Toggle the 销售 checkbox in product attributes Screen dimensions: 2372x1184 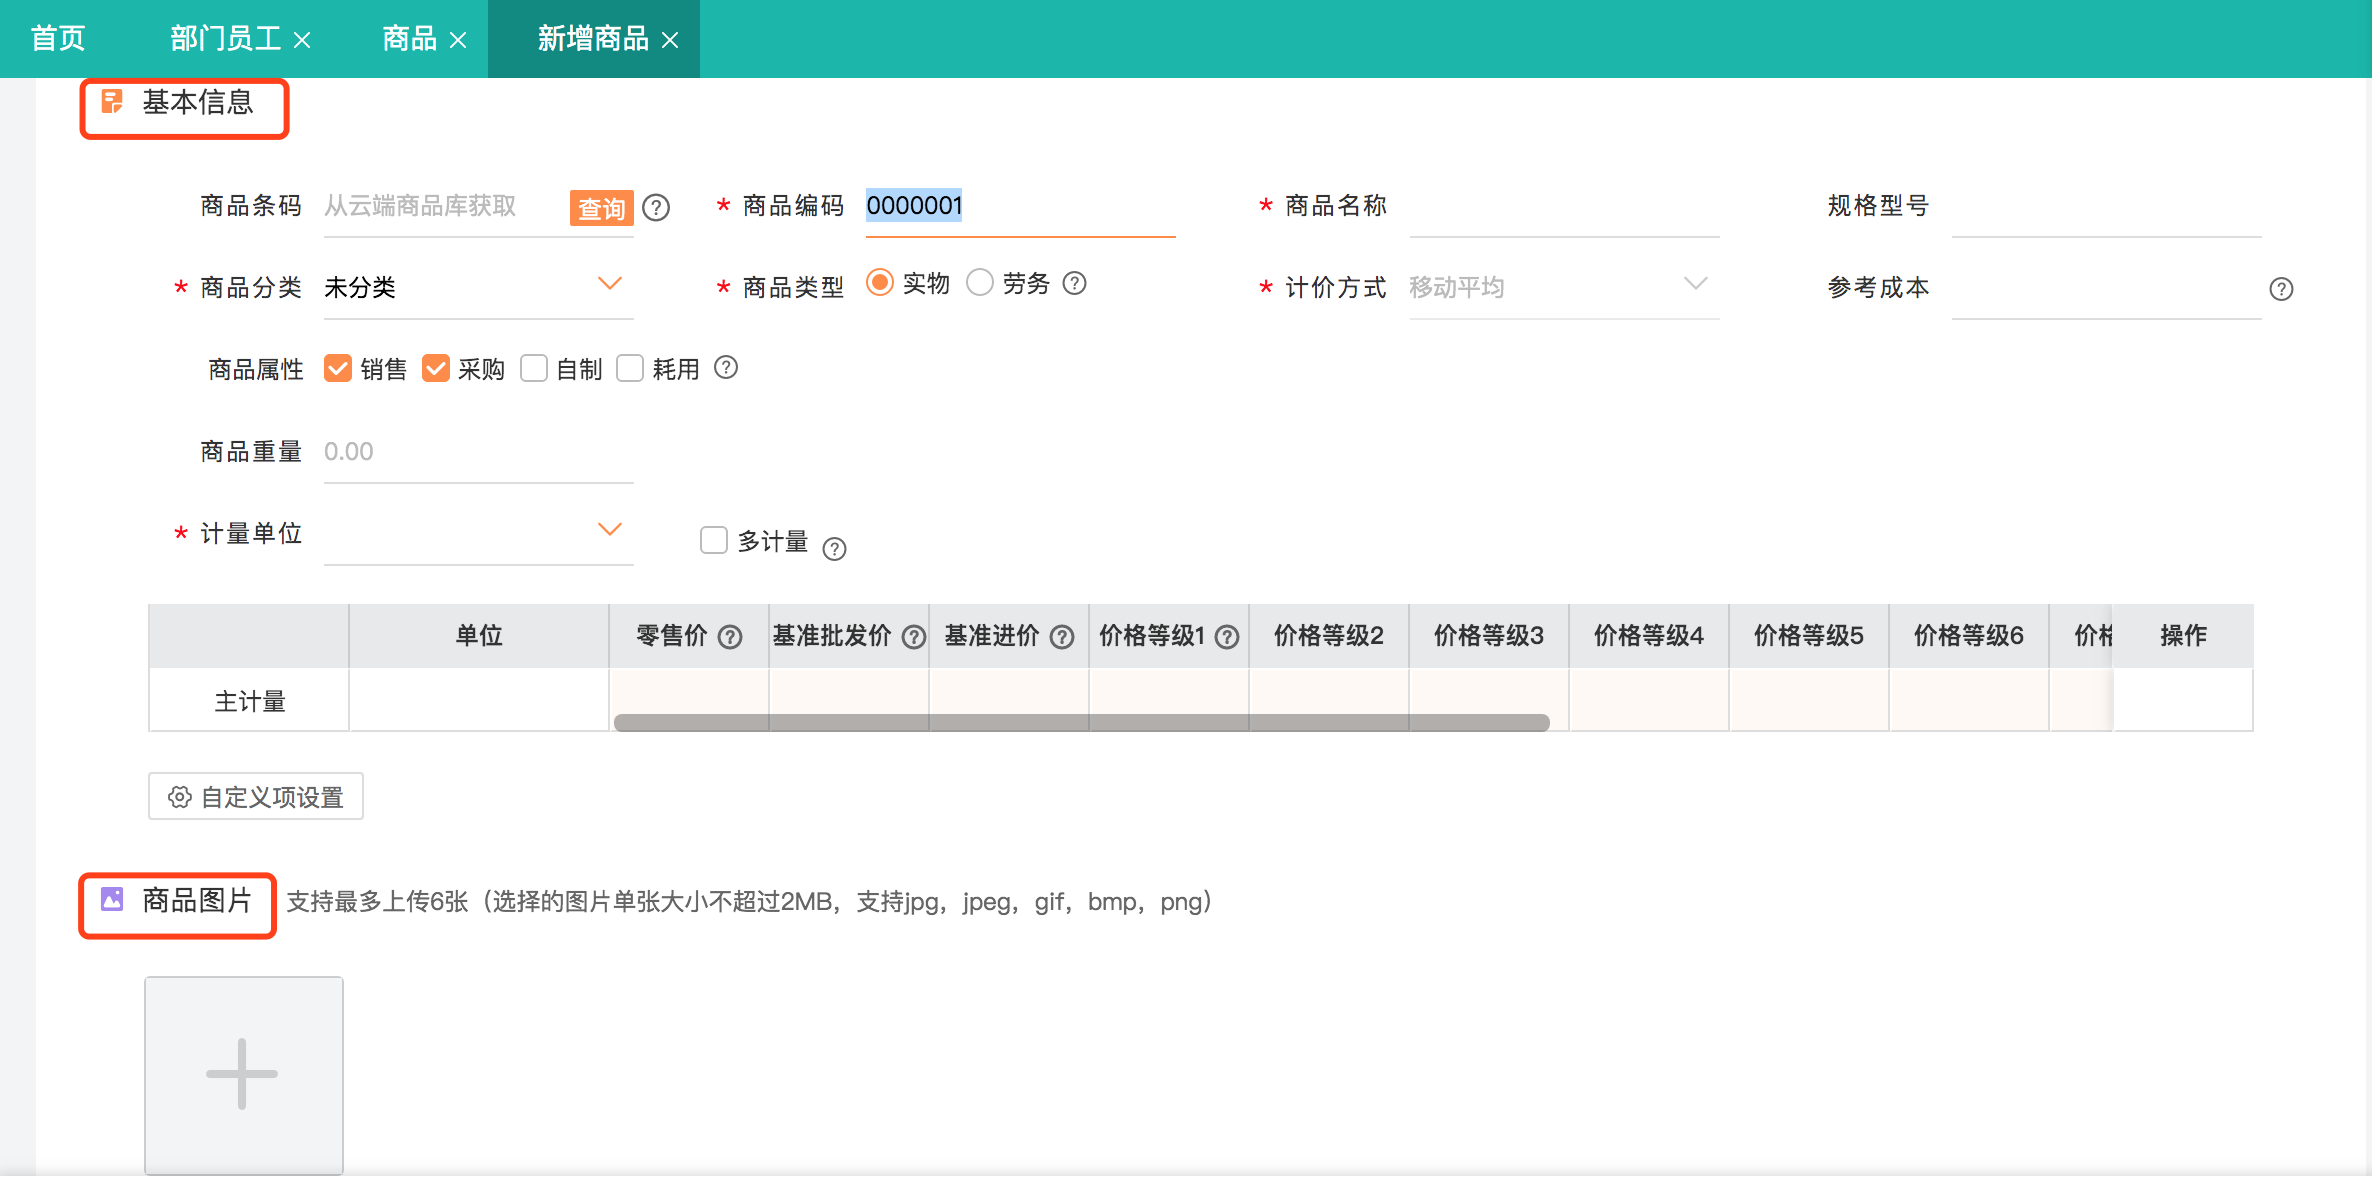[x=339, y=367]
